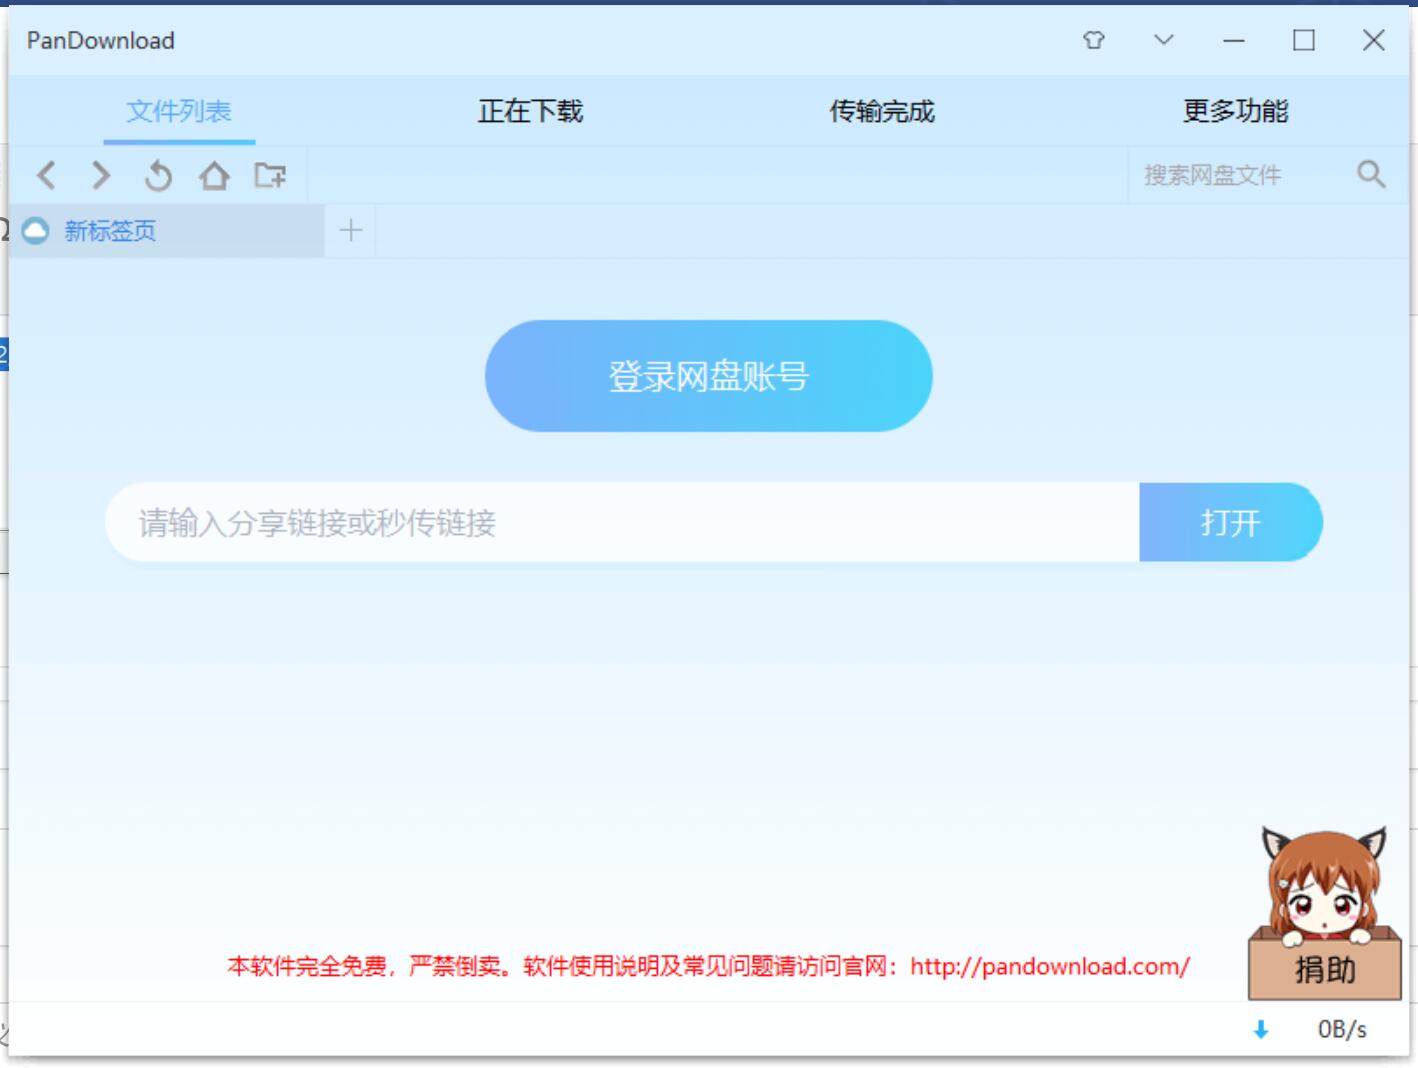Select the 新标签页 tab

point(110,231)
